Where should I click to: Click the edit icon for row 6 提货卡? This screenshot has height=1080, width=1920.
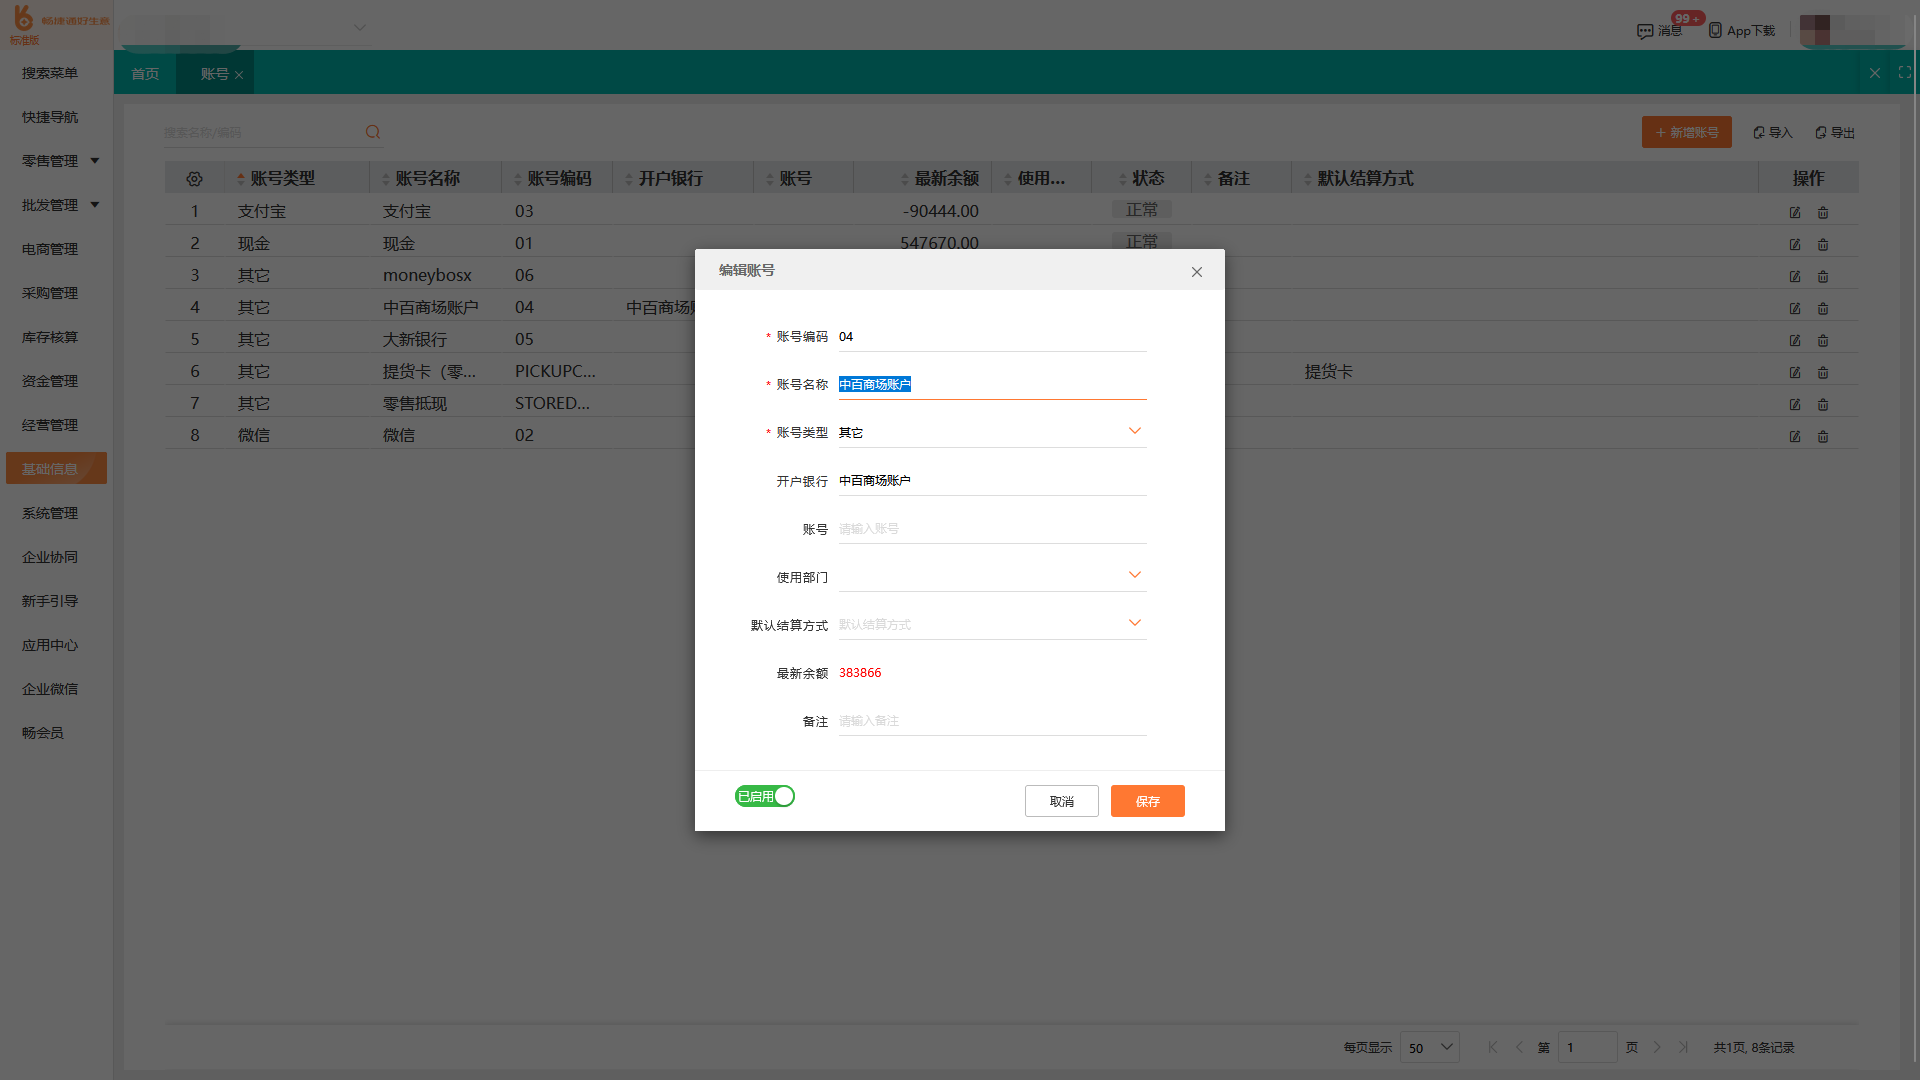[1795, 372]
